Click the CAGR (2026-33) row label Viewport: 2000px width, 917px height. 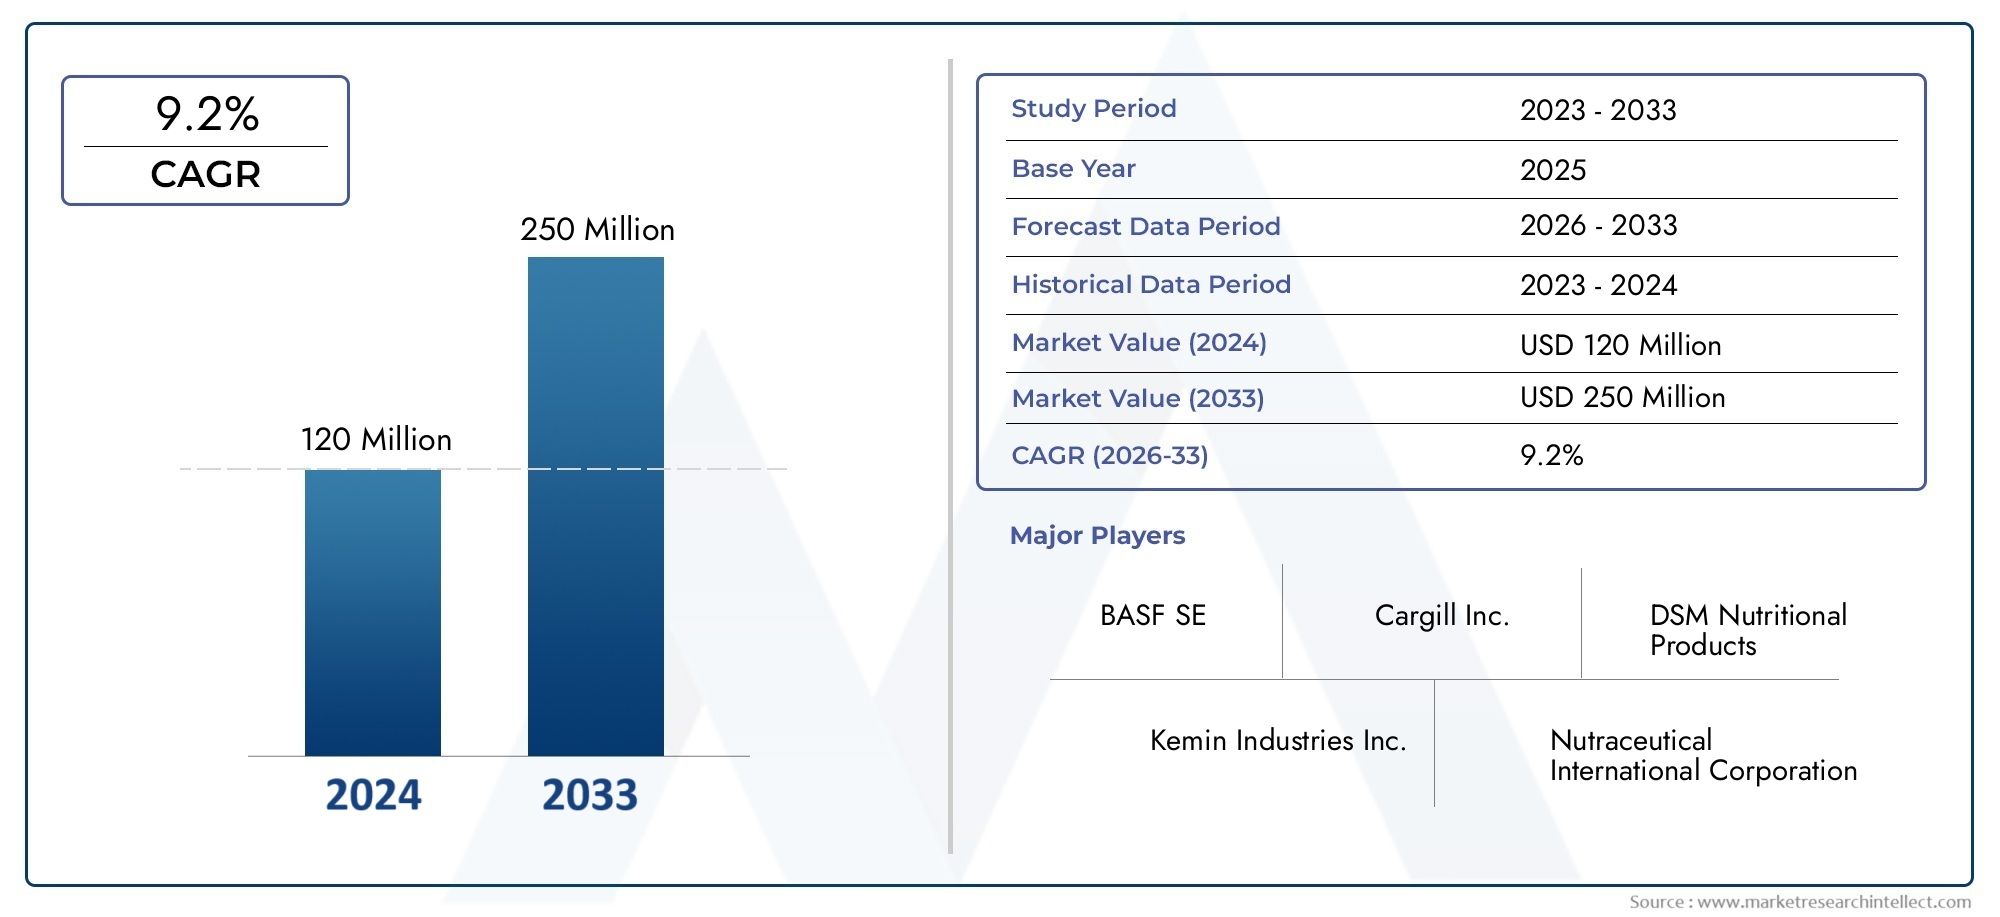1110,455
